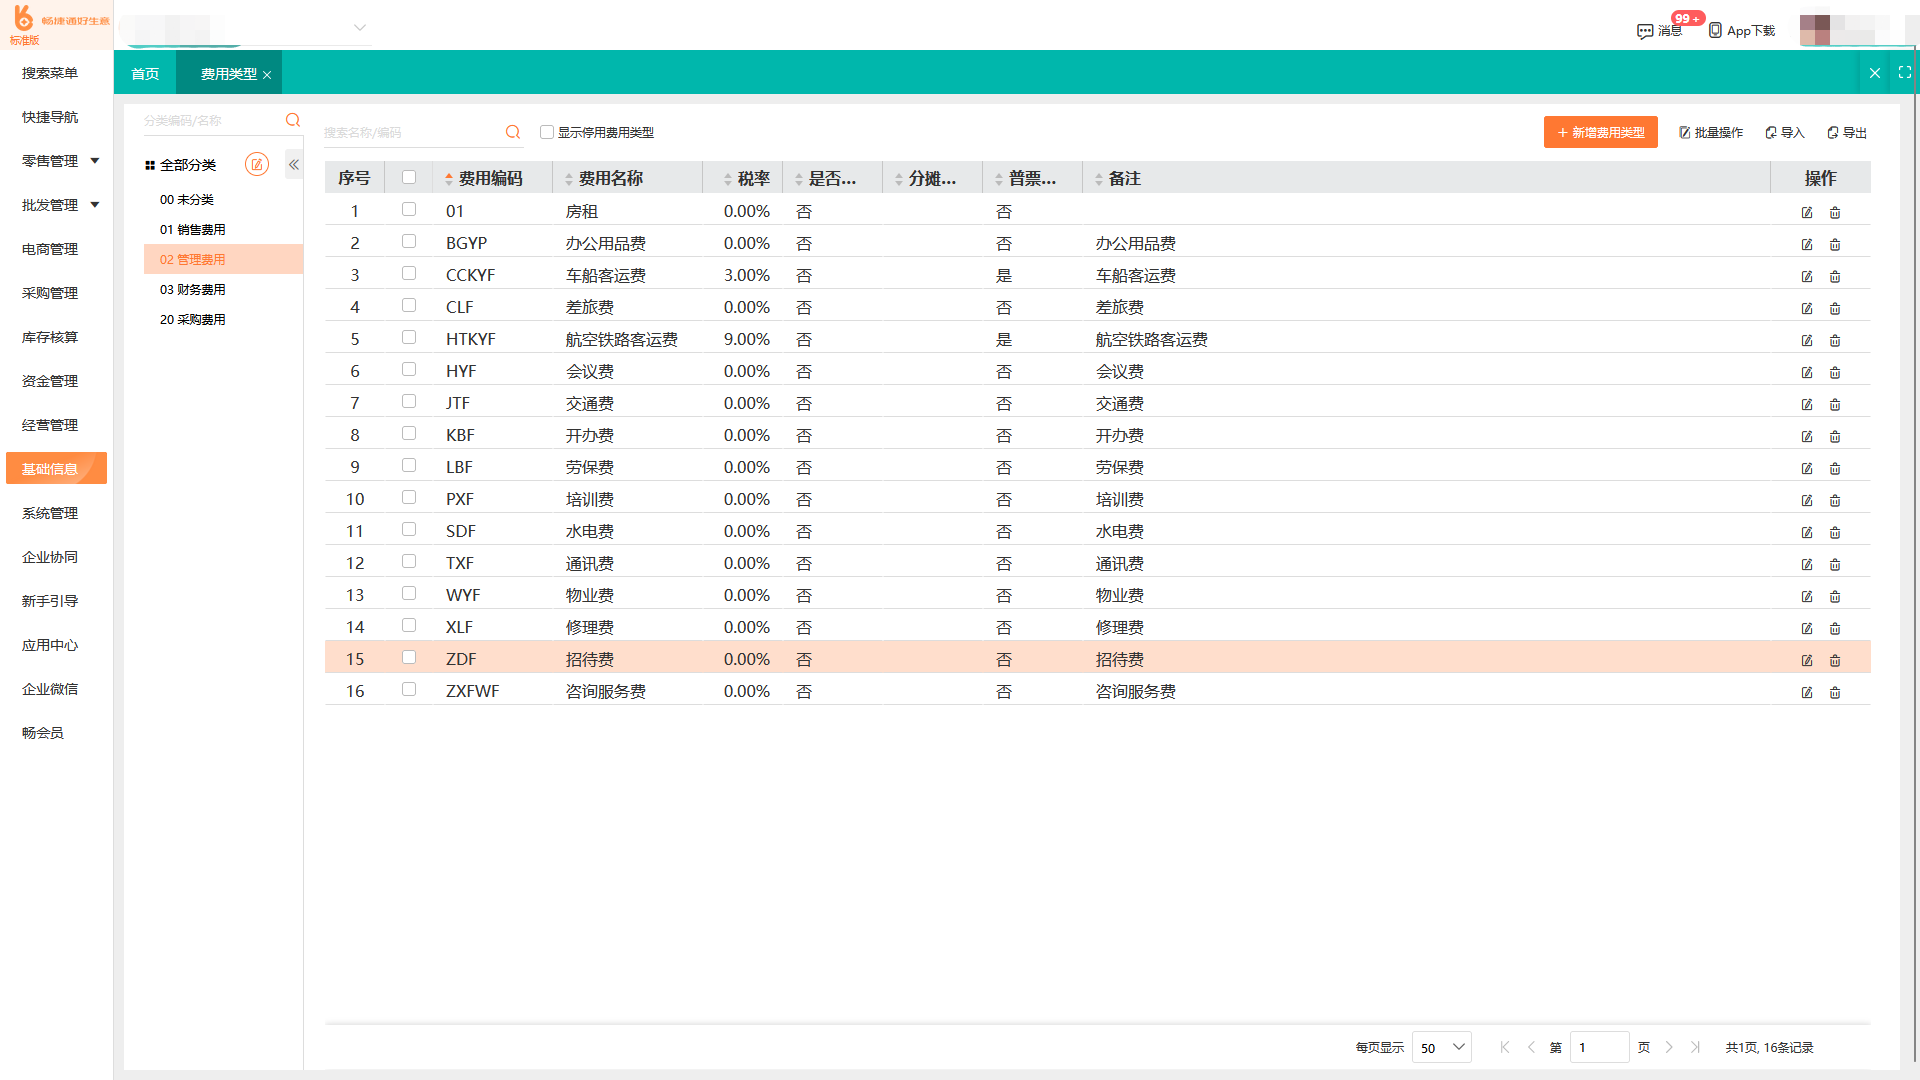The image size is (1920, 1080).
Task: Open 基础信息 sidebar menu
Action: (53, 469)
